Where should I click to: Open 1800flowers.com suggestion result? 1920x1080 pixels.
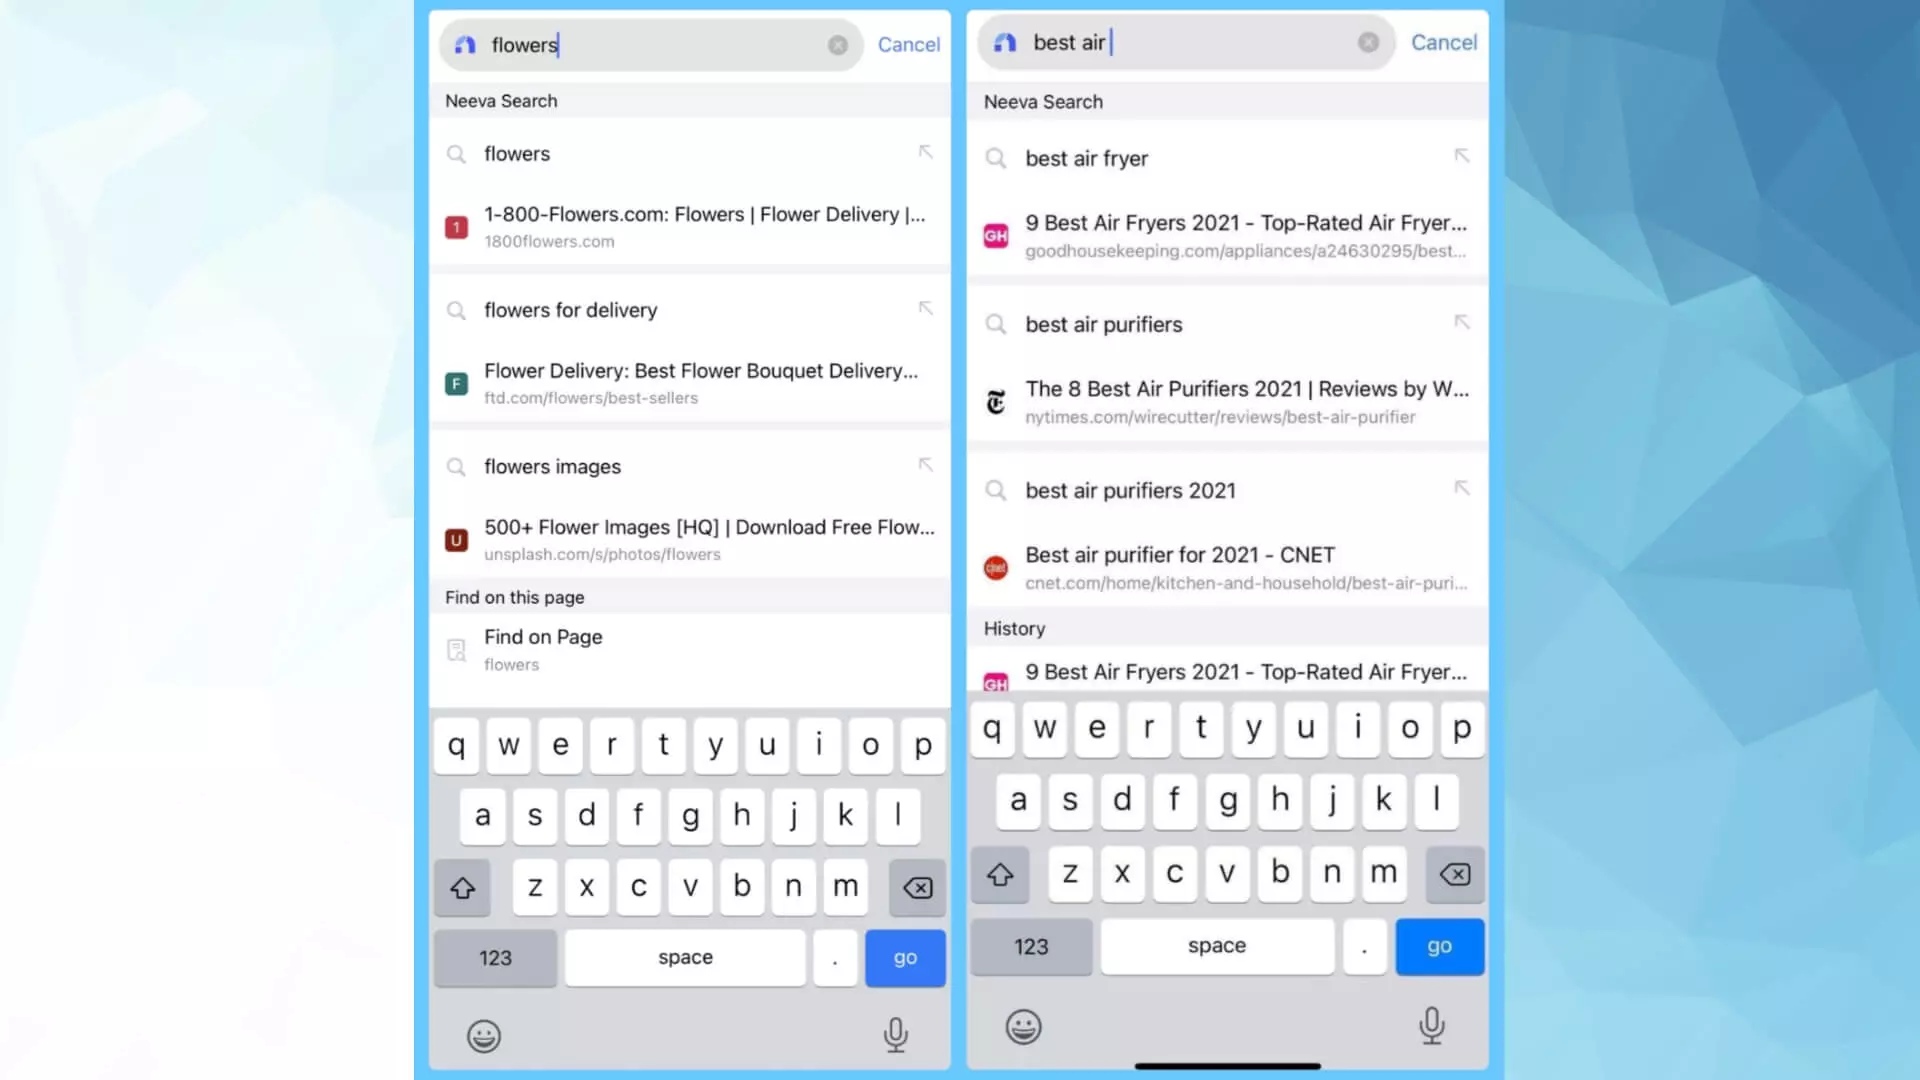click(690, 225)
